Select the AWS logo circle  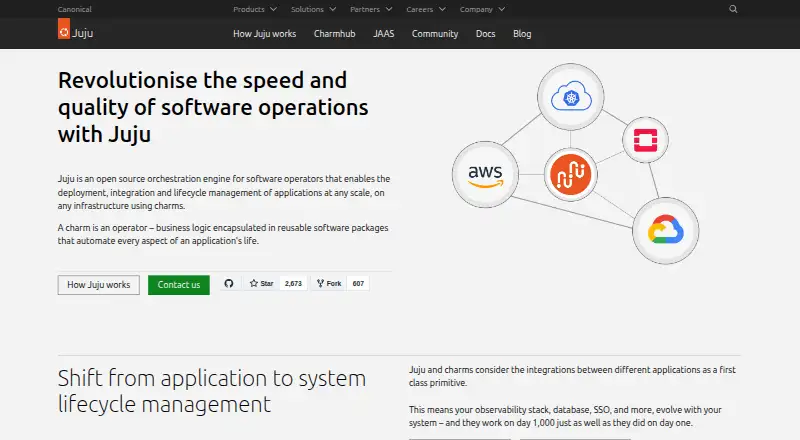click(485, 175)
